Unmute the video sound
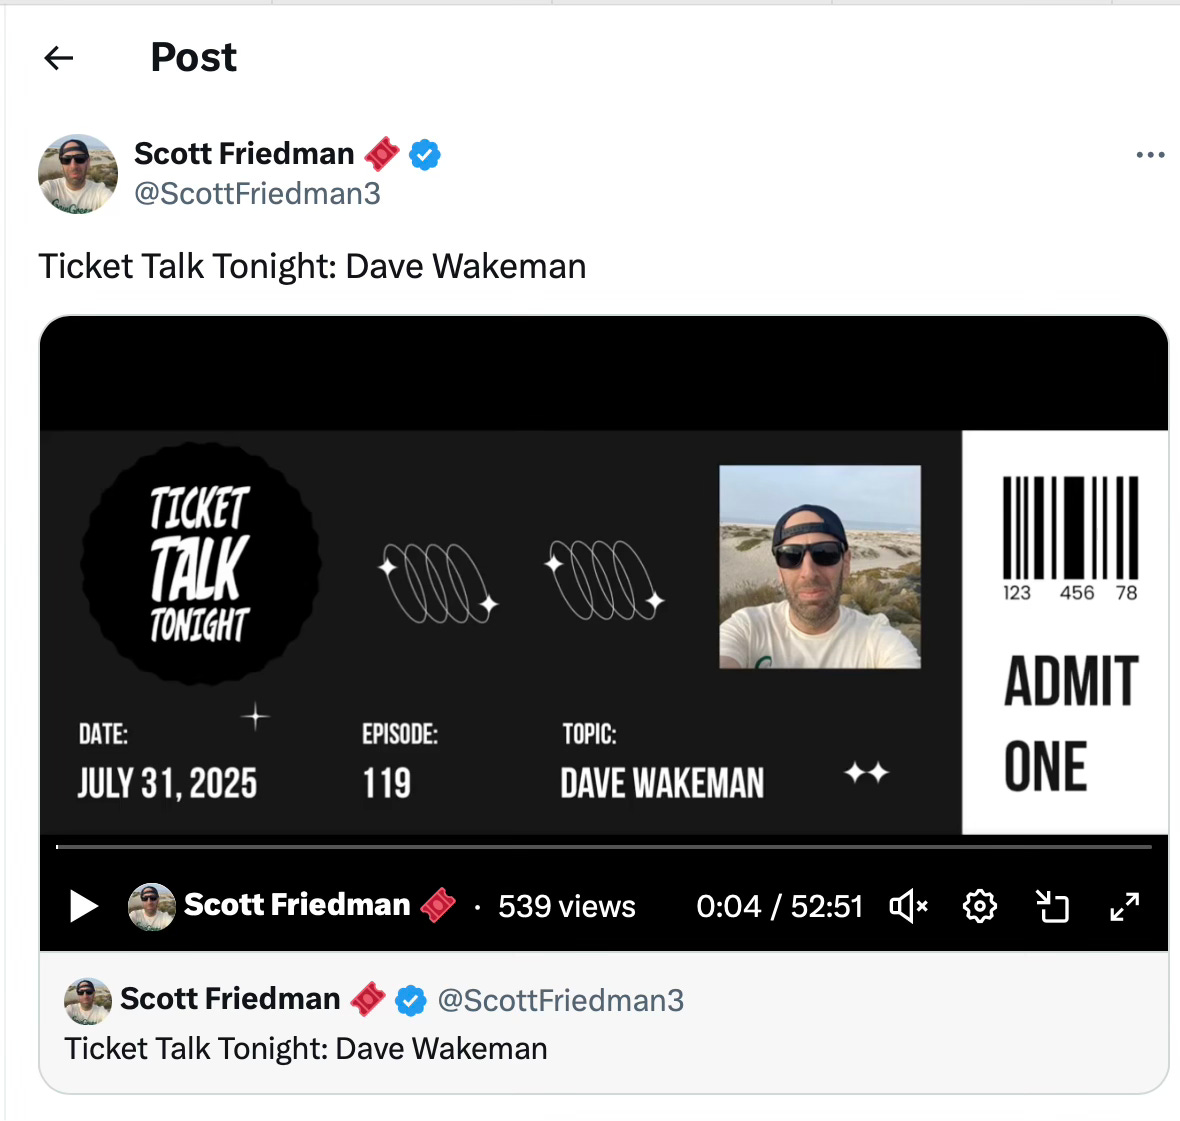 (x=908, y=906)
